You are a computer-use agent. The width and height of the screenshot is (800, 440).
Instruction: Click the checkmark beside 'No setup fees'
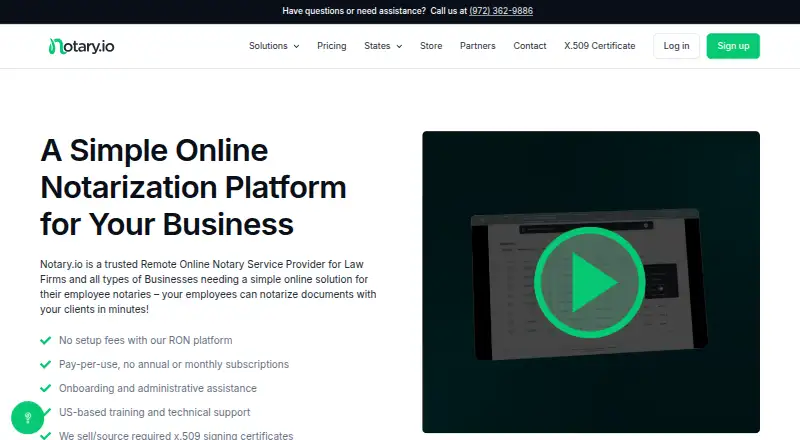coord(45,340)
